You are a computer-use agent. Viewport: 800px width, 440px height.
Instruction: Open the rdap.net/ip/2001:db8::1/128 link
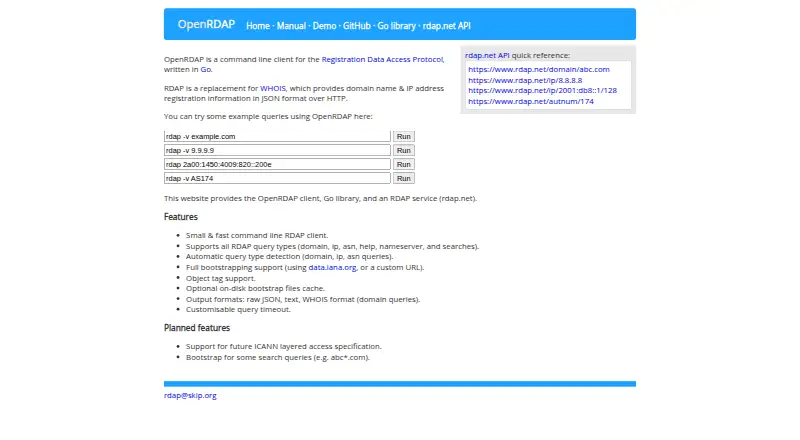[x=542, y=90]
